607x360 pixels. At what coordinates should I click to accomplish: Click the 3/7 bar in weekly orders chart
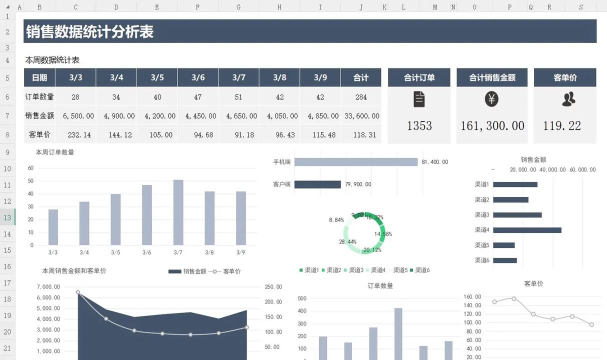(x=178, y=213)
